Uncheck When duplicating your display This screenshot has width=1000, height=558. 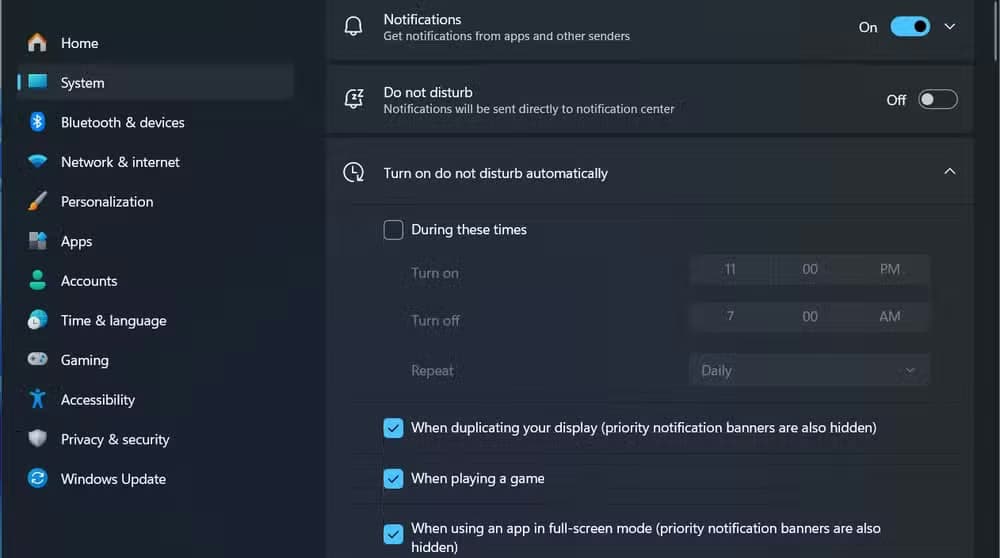click(393, 428)
